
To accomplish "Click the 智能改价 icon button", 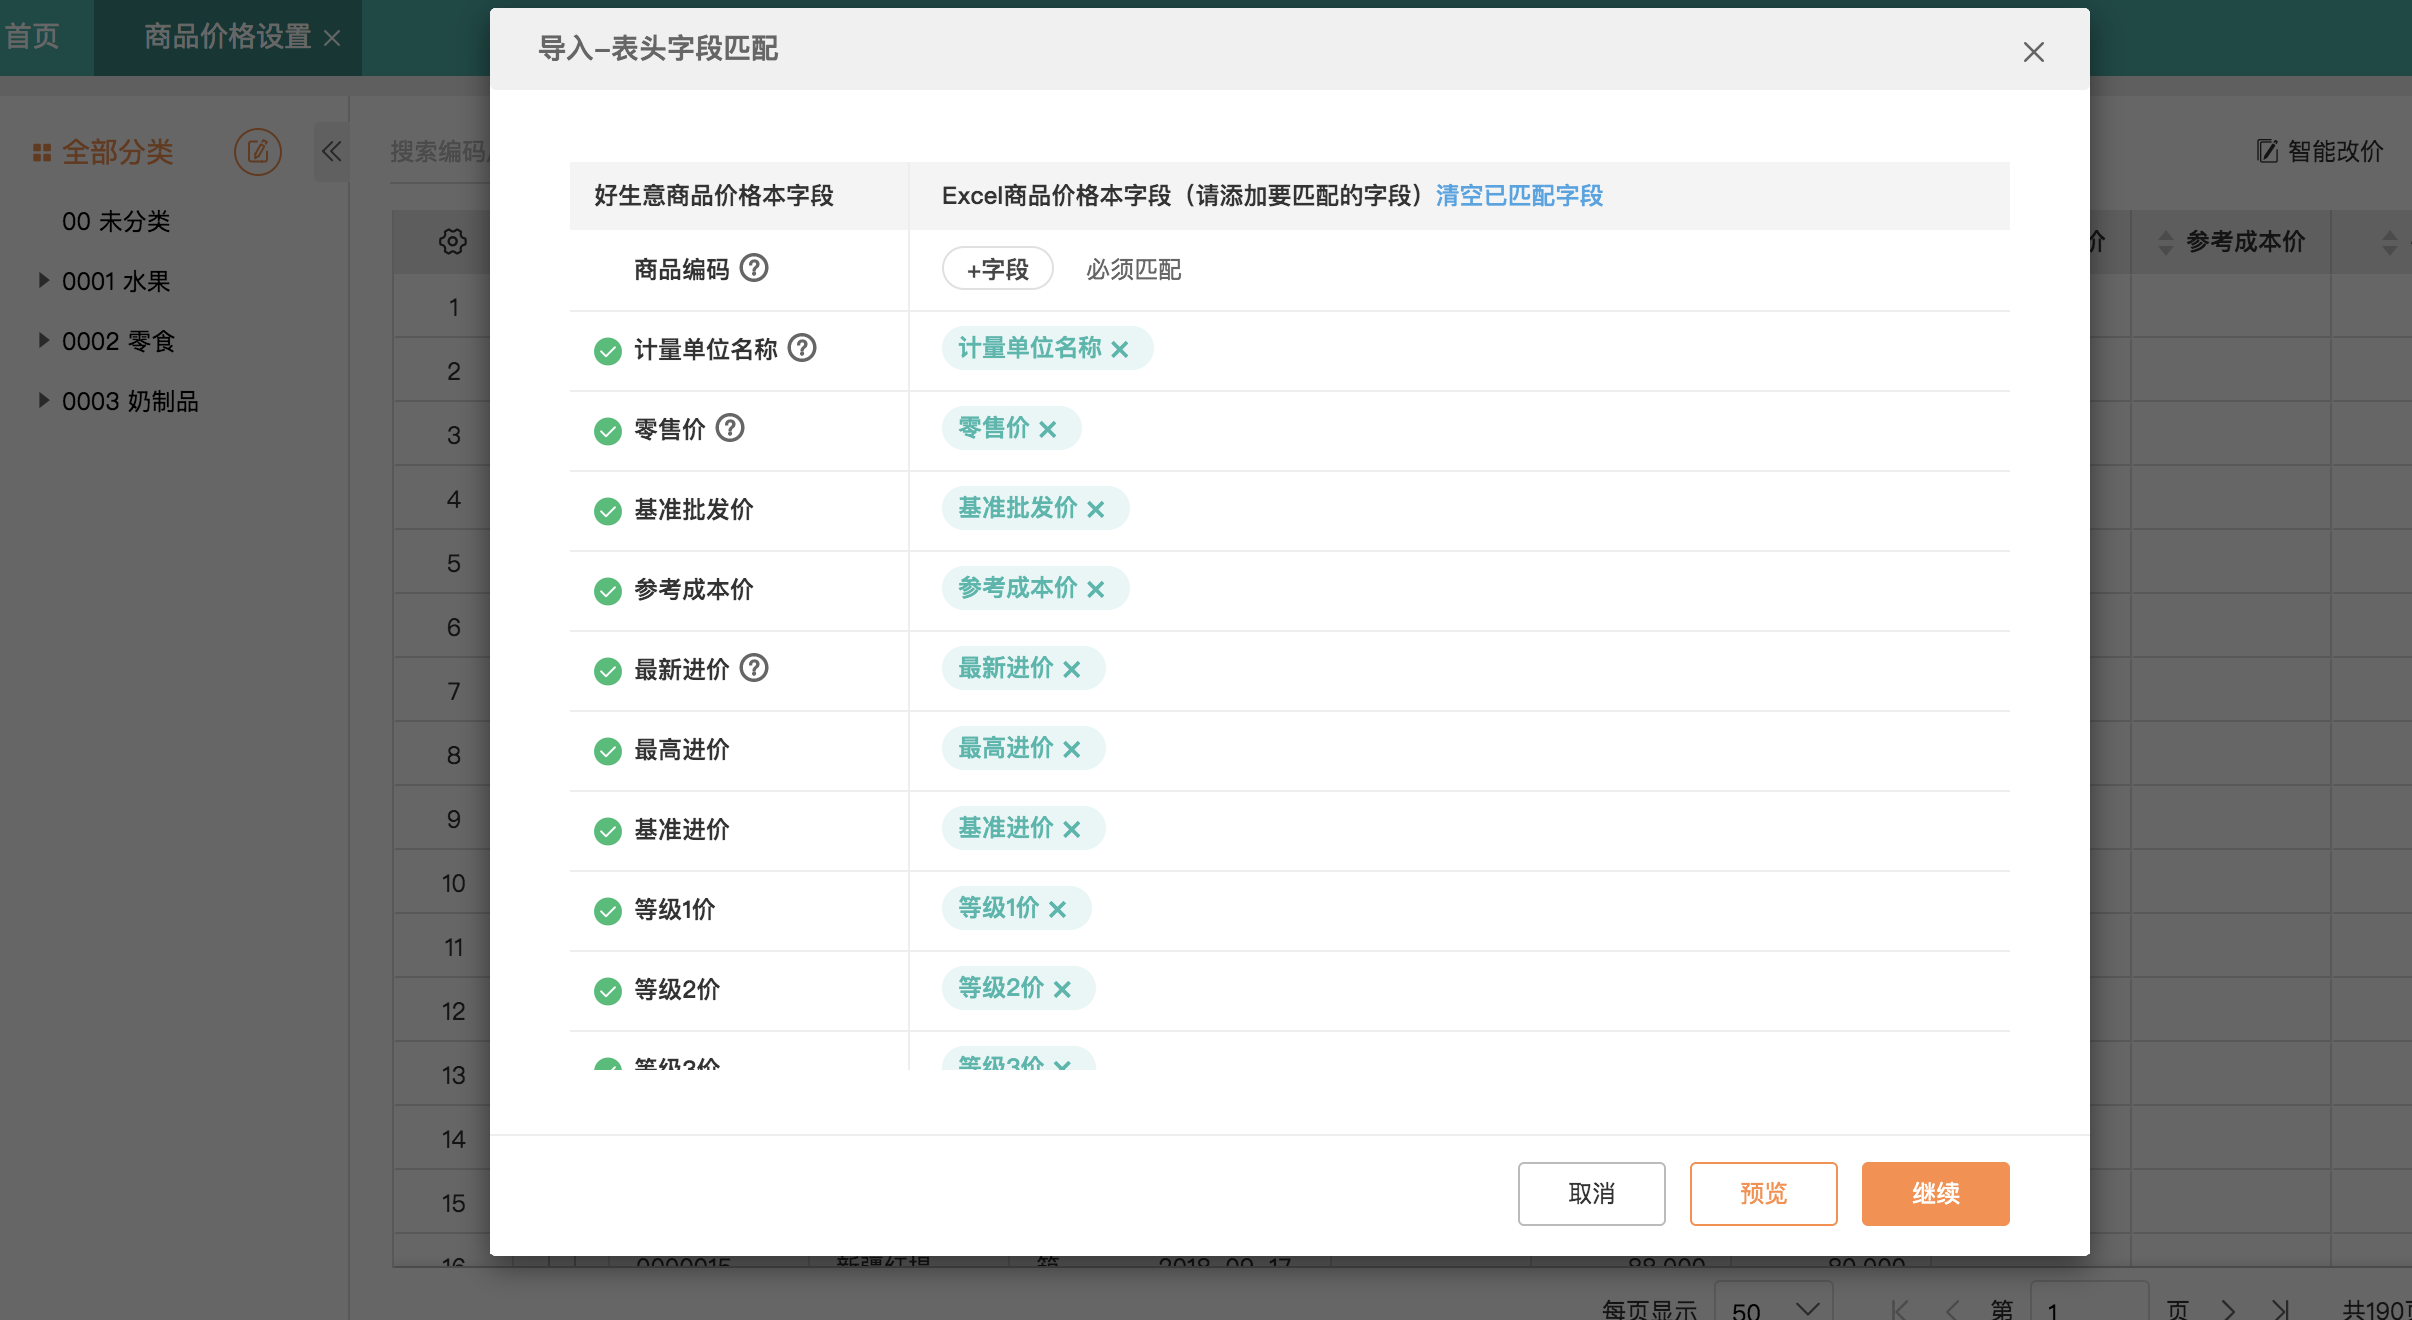I will [2264, 151].
